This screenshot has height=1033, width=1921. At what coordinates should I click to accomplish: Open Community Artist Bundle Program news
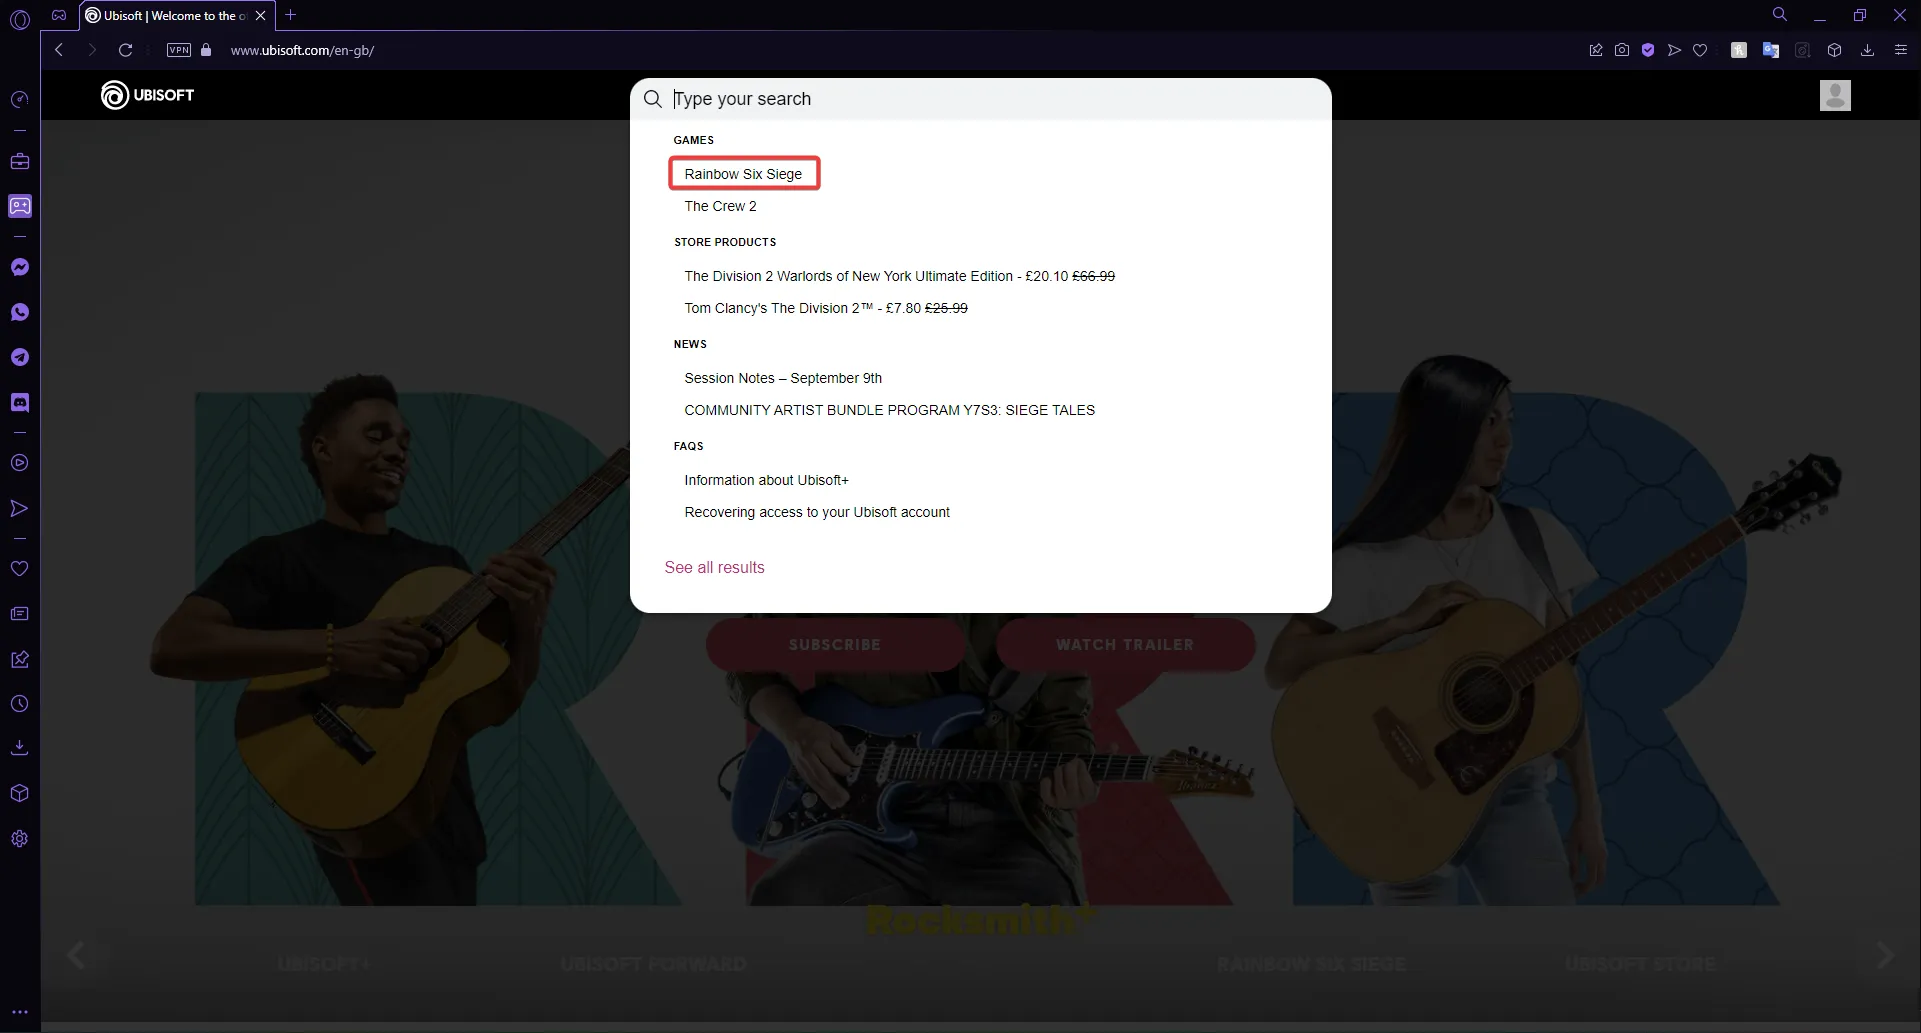pos(889,410)
